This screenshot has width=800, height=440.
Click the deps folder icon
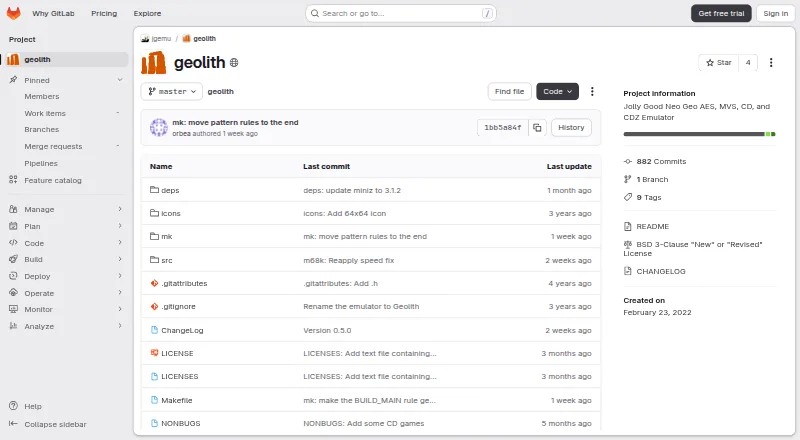point(154,190)
